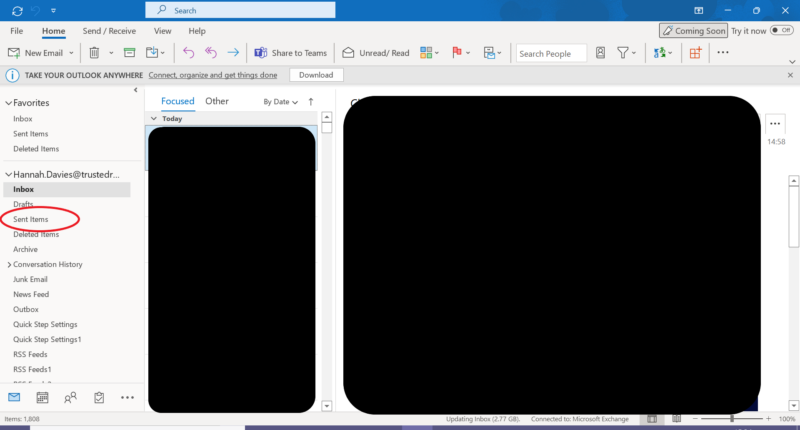
Task: Open the message actions ellipsis button
Action: pyautogui.click(x=775, y=123)
